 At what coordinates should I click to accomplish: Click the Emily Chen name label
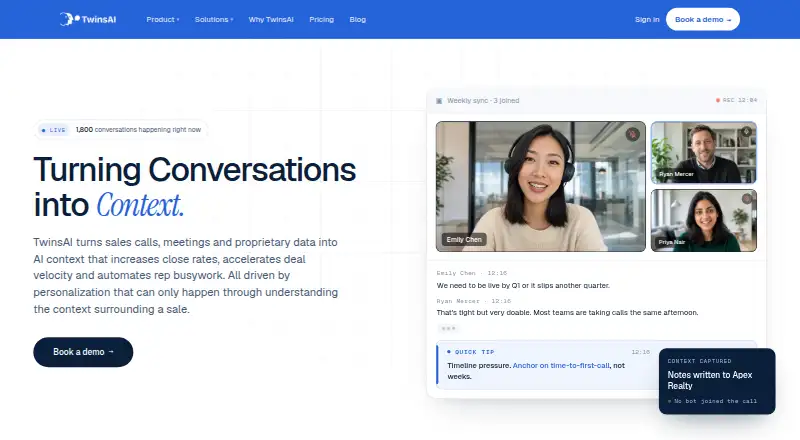pos(464,239)
